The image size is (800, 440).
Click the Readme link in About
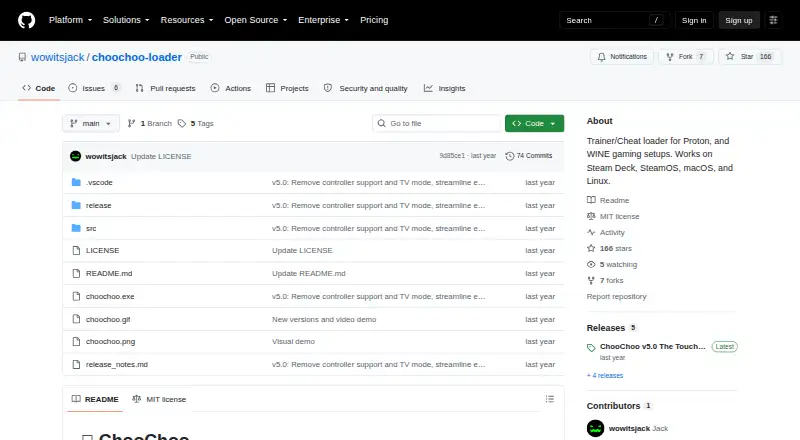[x=608, y=200]
